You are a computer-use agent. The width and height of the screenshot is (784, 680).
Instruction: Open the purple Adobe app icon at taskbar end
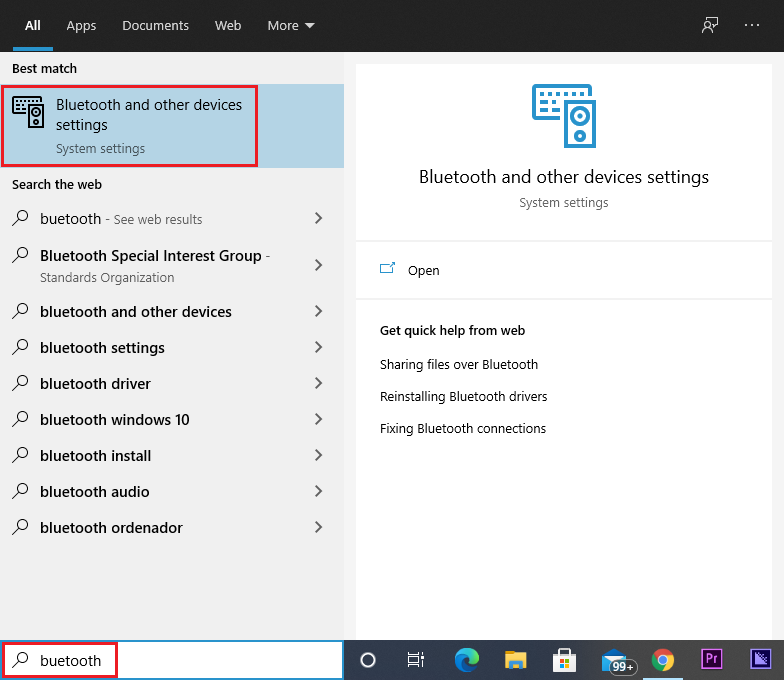pyautogui.click(x=760, y=658)
